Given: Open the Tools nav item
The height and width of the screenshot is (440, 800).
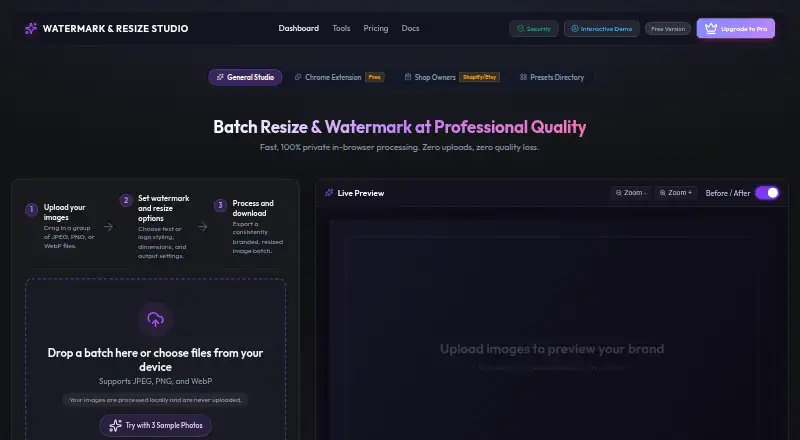Looking at the screenshot, I should click(341, 29).
